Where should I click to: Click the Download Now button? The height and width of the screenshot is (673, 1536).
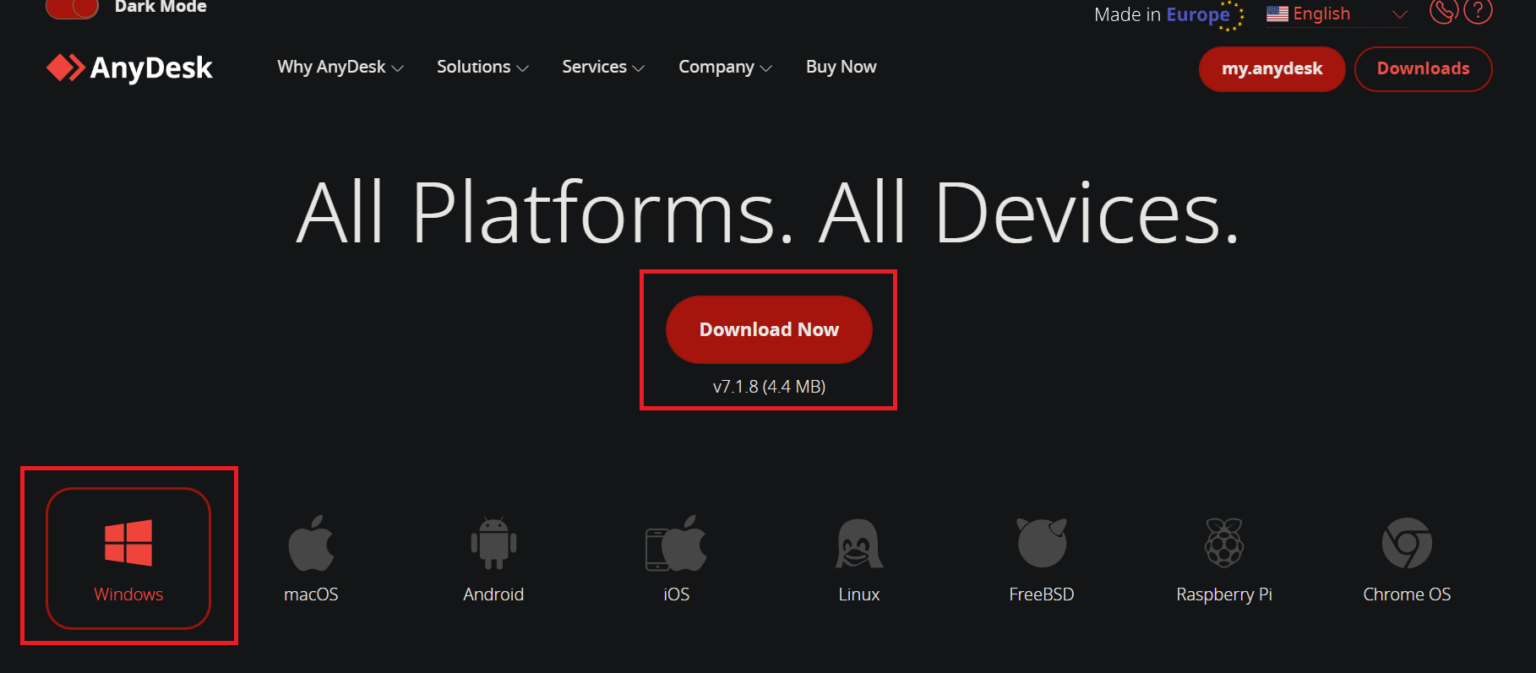768,329
